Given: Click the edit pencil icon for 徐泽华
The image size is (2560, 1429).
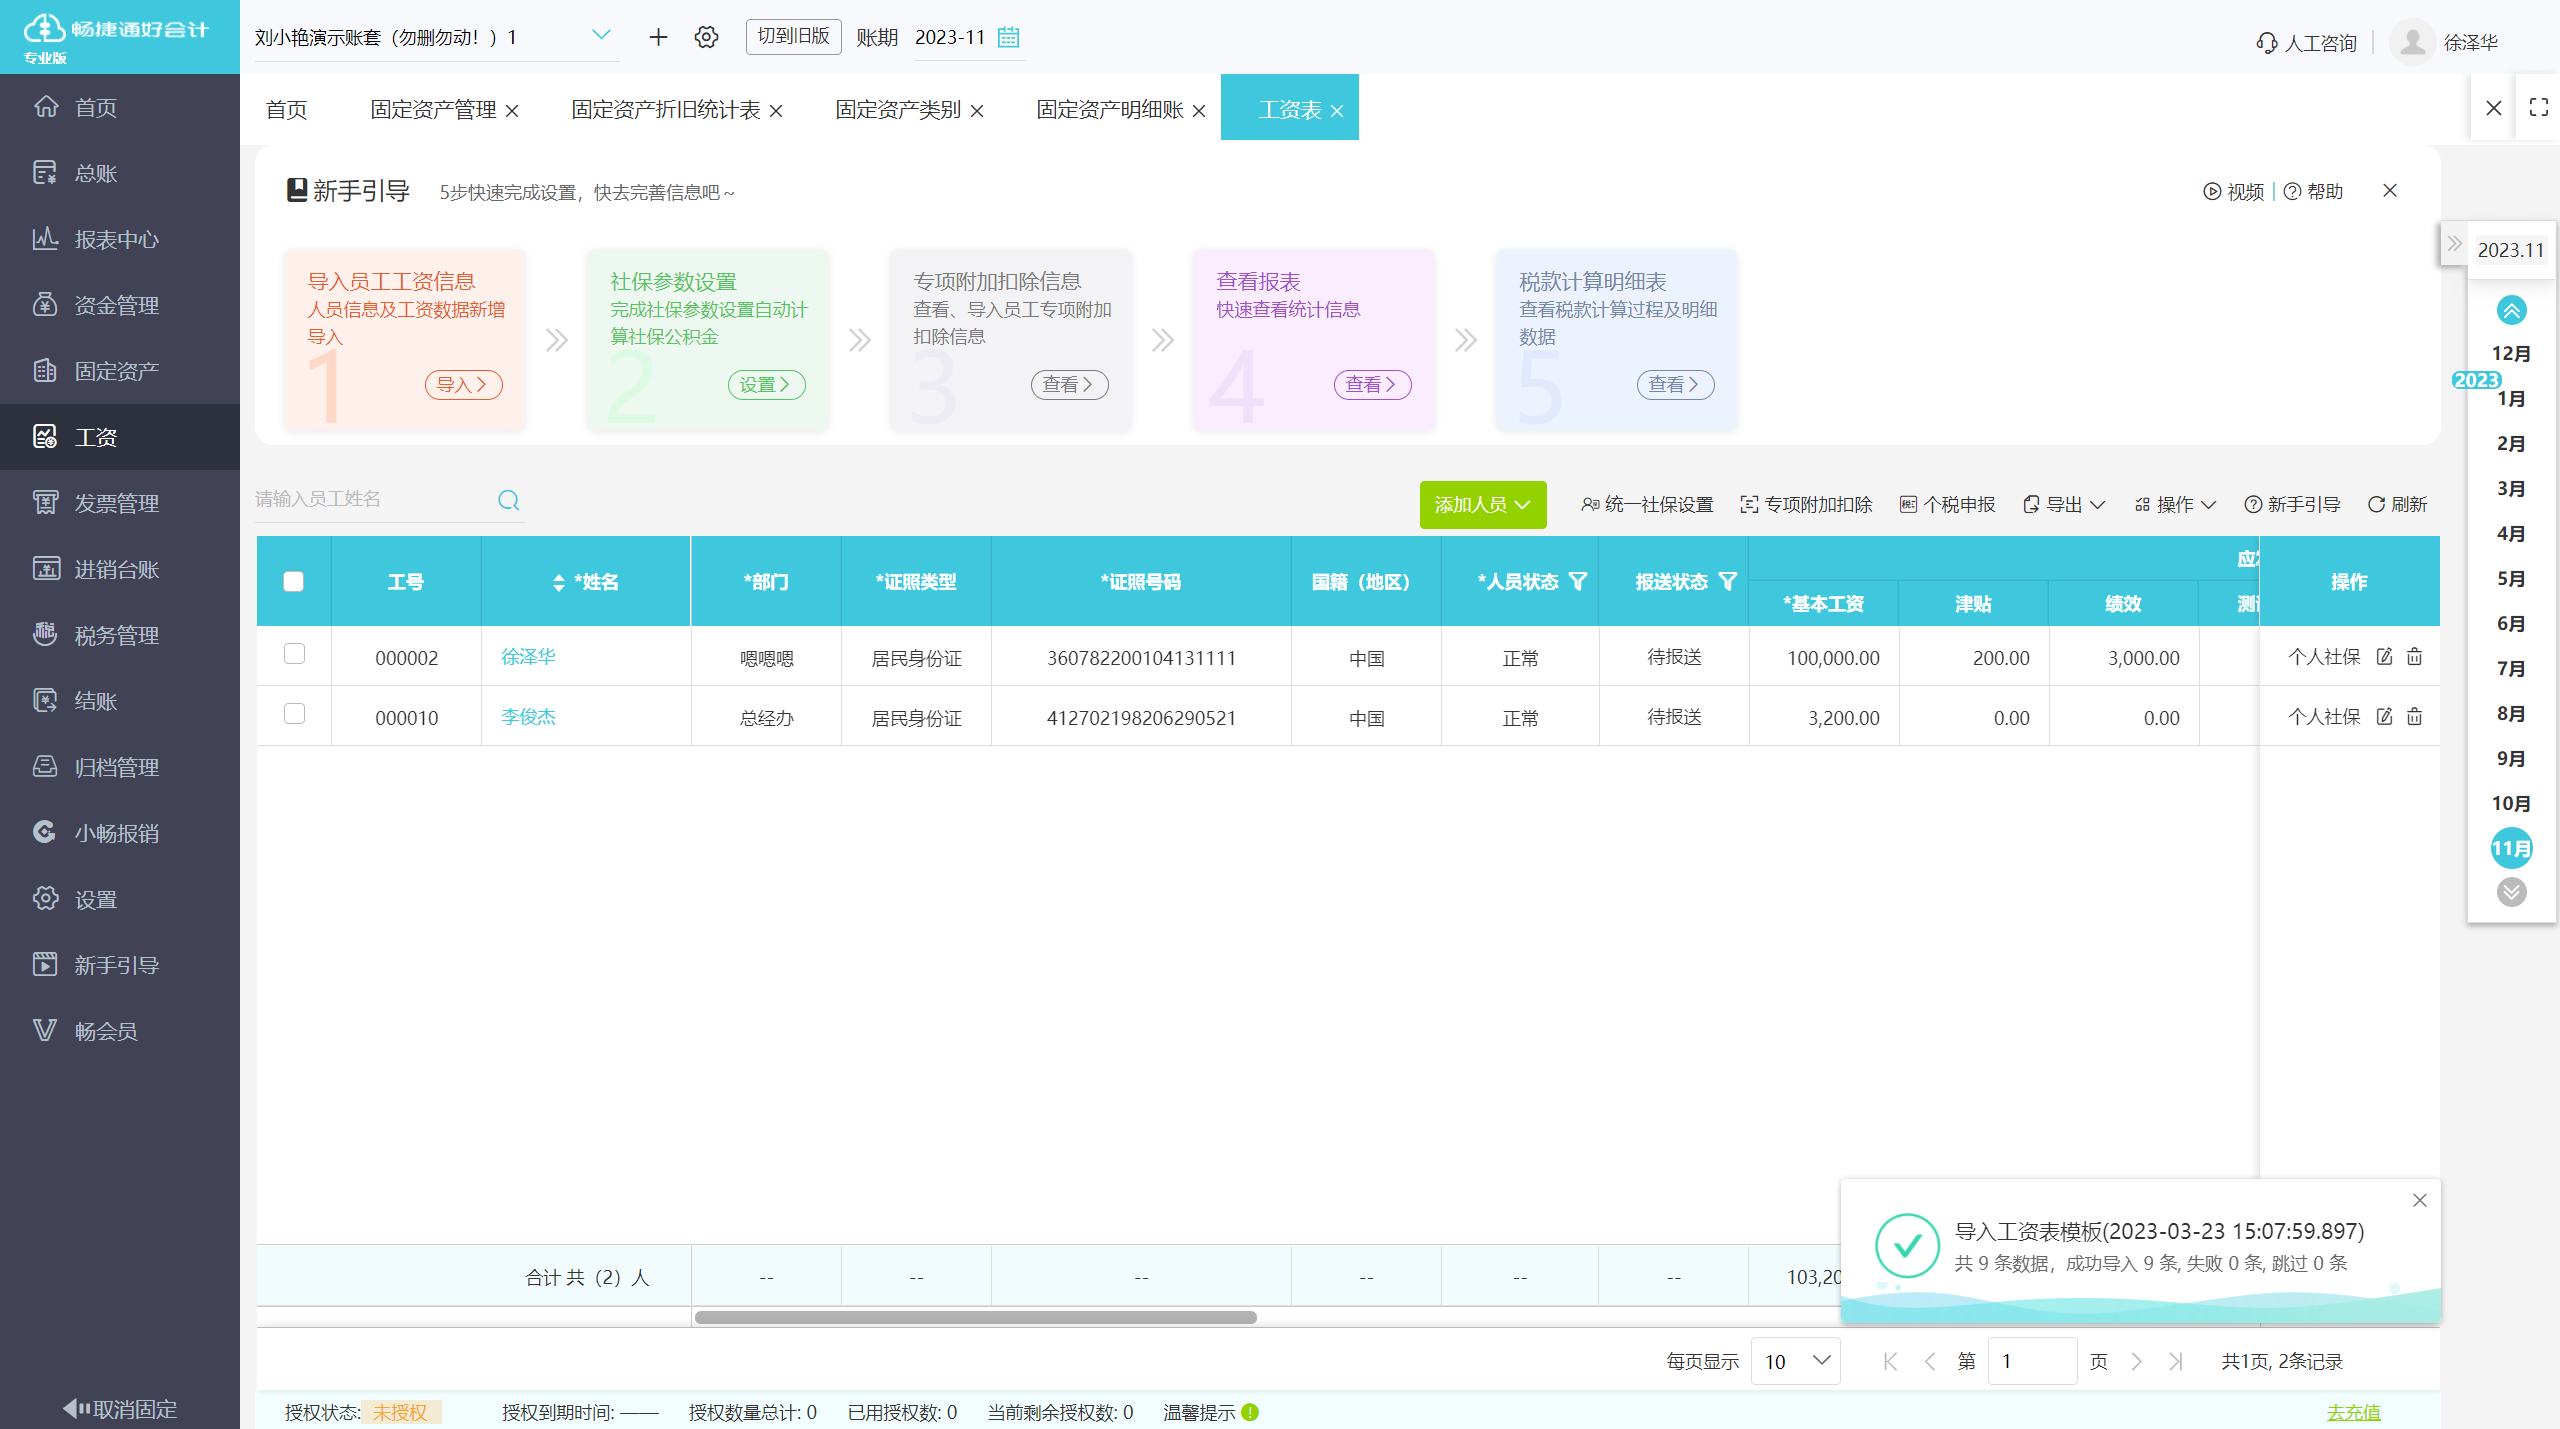Looking at the screenshot, I should [x=2384, y=656].
